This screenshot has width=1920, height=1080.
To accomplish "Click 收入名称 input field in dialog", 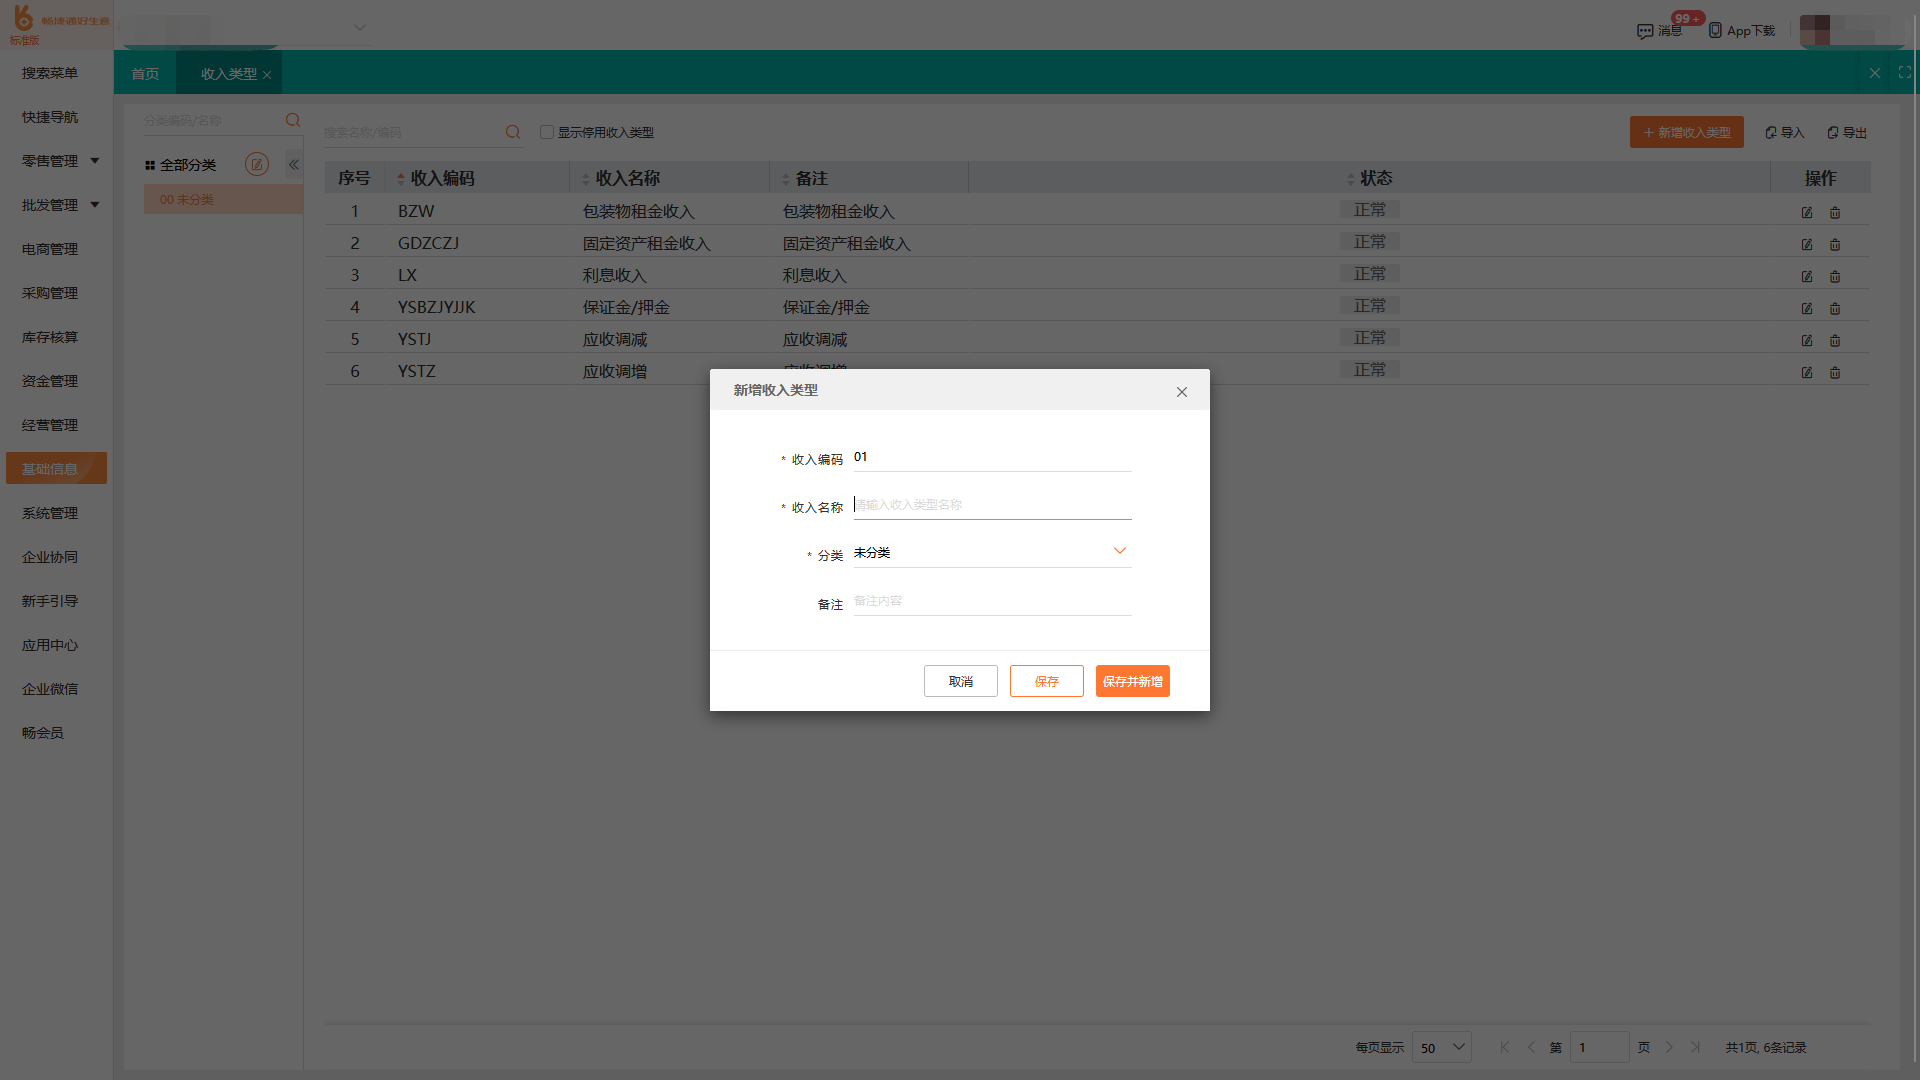I will coord(993,504).
